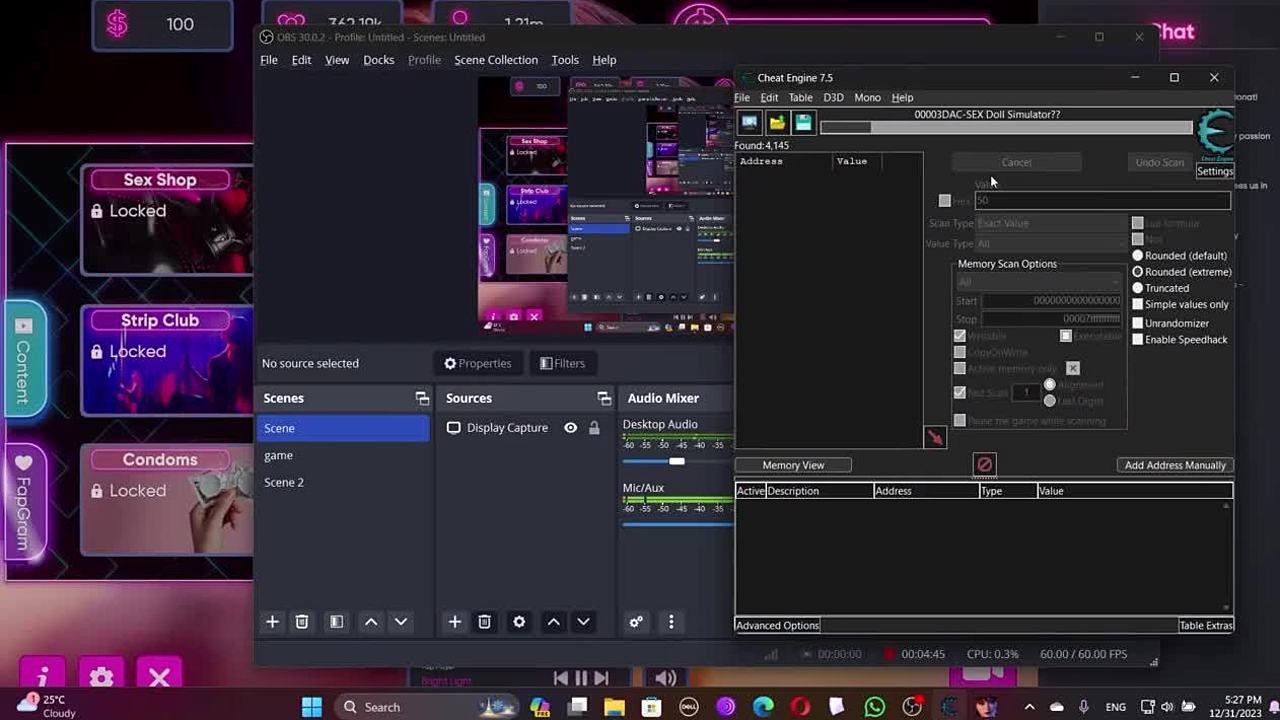1280x720 pixels.
Task: Enable Speedhack checkbox
Action: pyautogui.click(x=1138, y=340)
